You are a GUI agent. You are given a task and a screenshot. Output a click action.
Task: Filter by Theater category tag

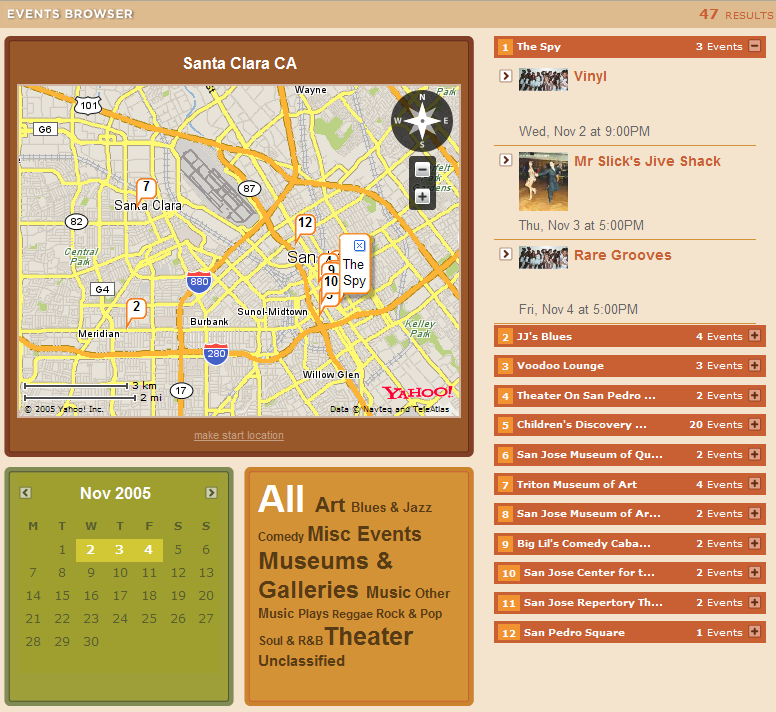pyautogui.click(x=369, y=636)
